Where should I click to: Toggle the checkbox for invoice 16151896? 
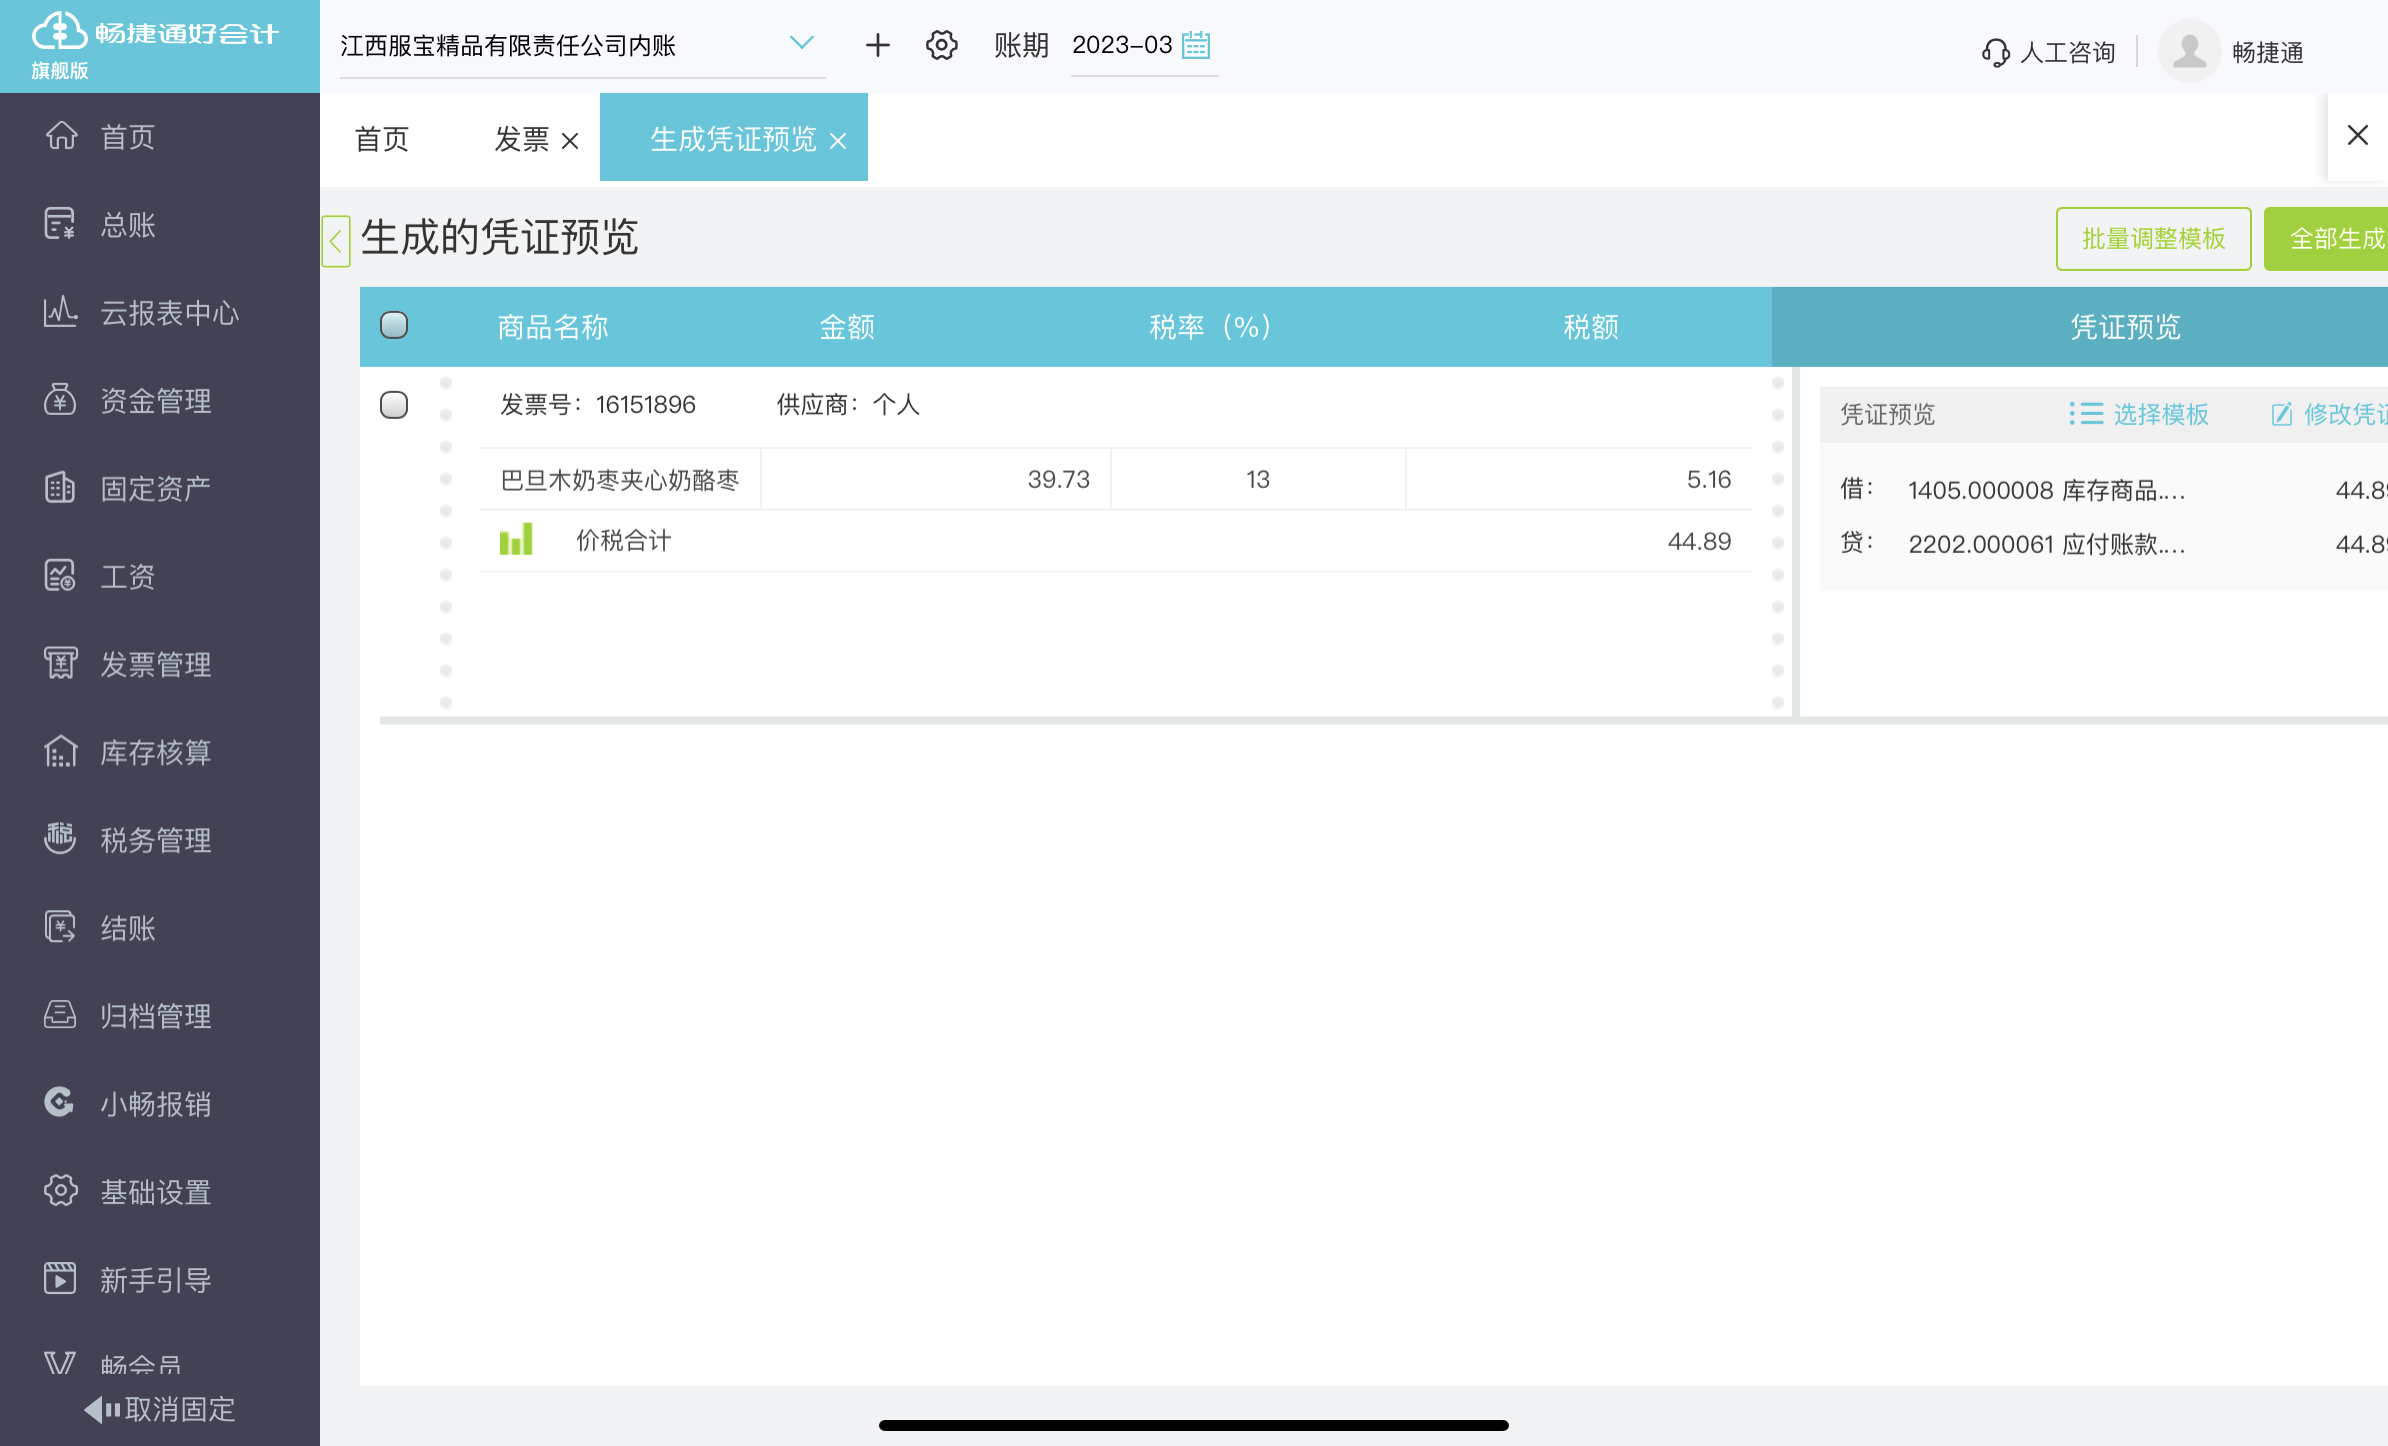tap(396, 404)
